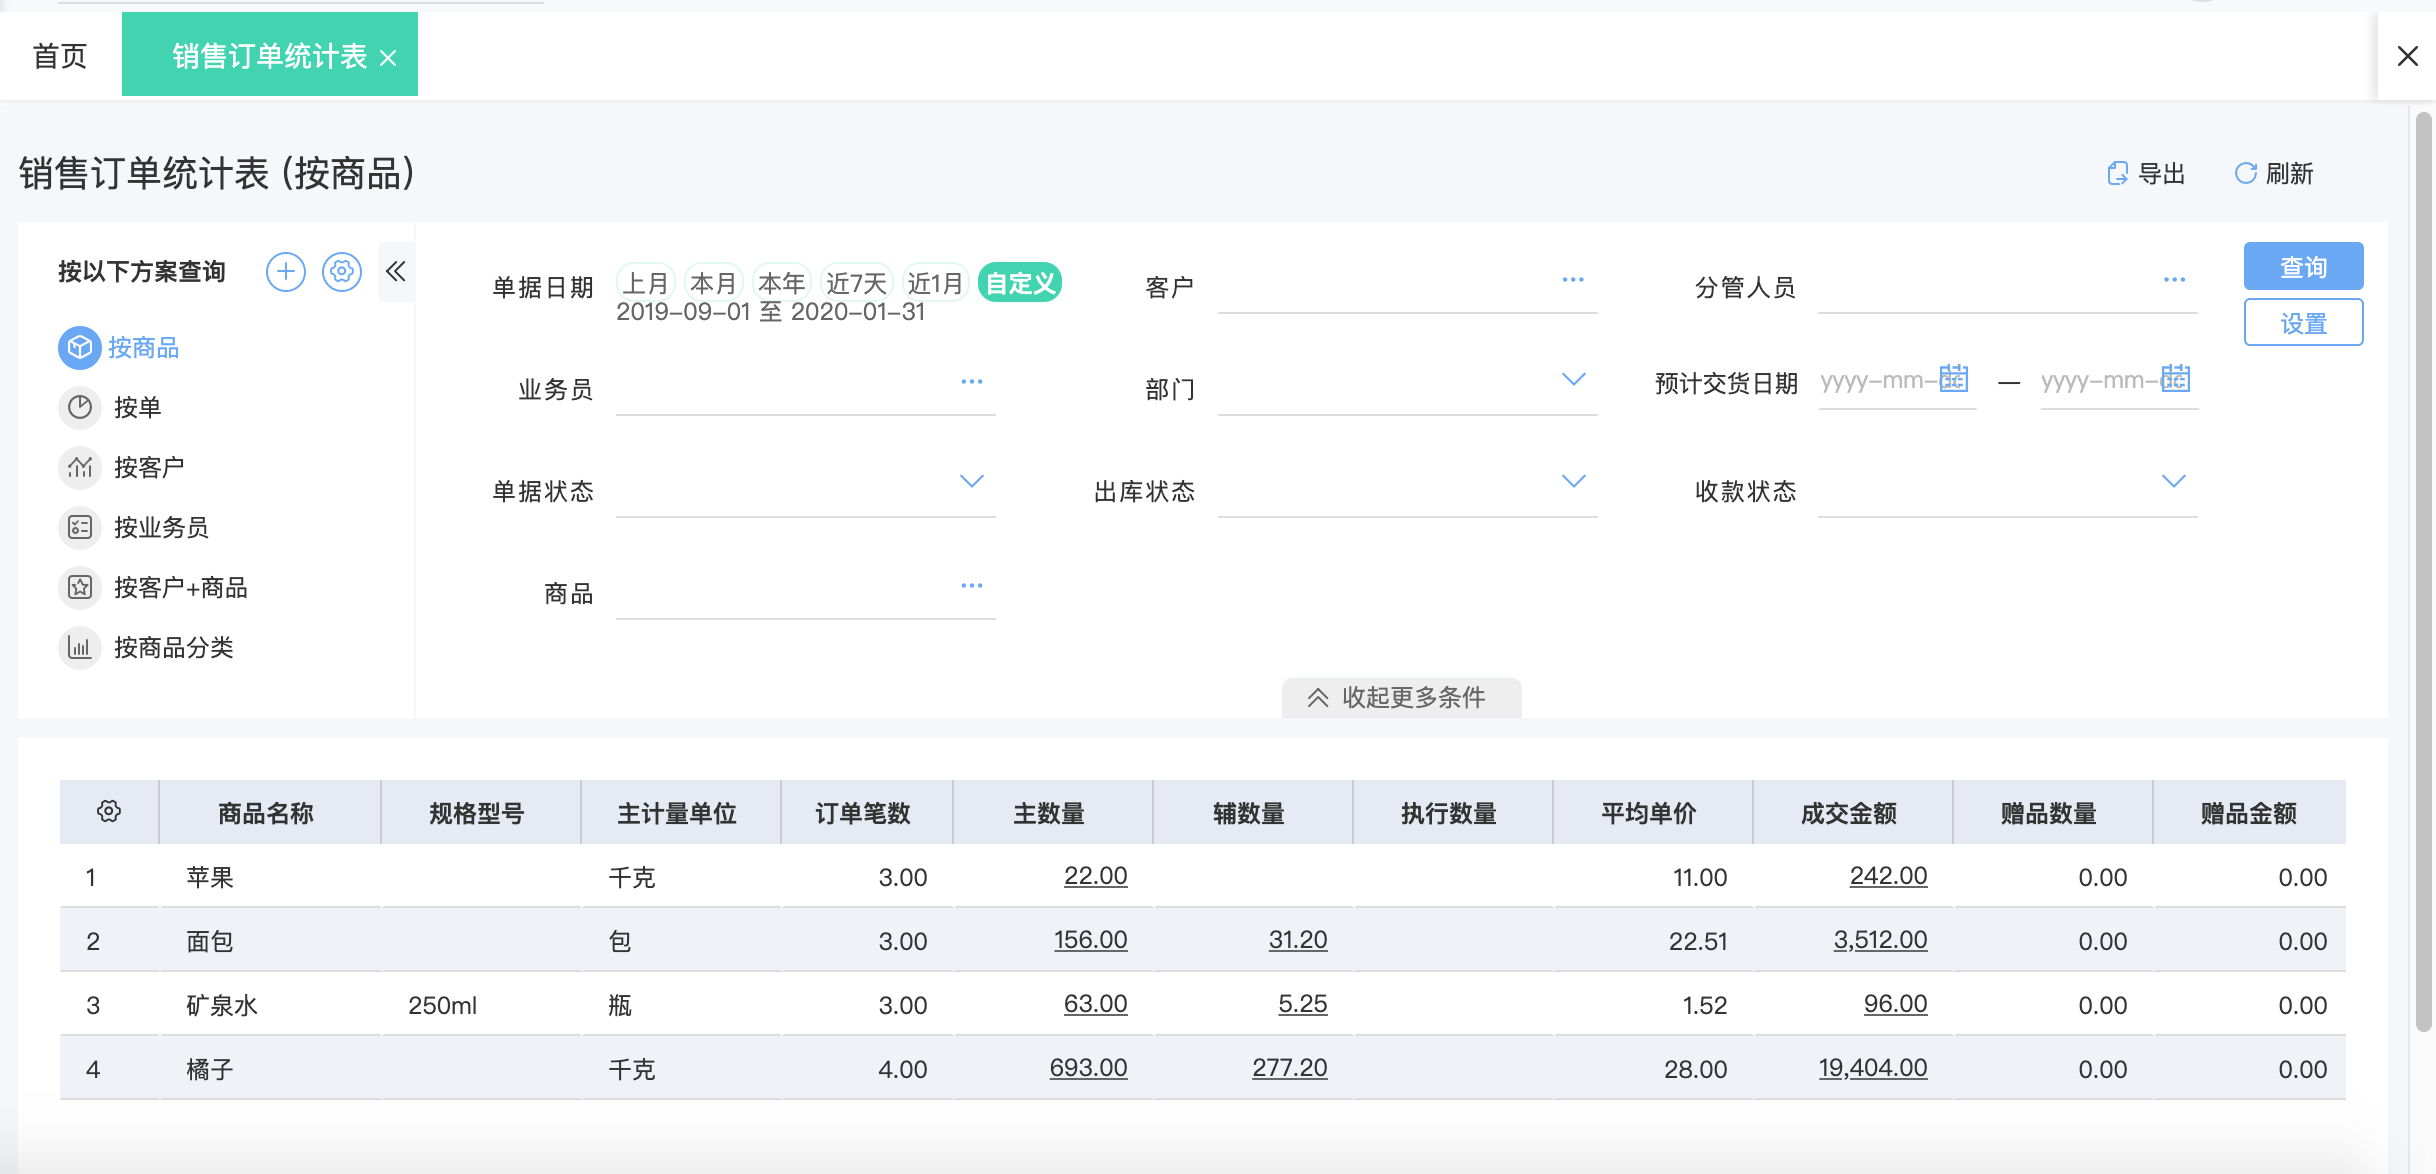
Task: Click the 导出 icon button
Action: 2116,172
